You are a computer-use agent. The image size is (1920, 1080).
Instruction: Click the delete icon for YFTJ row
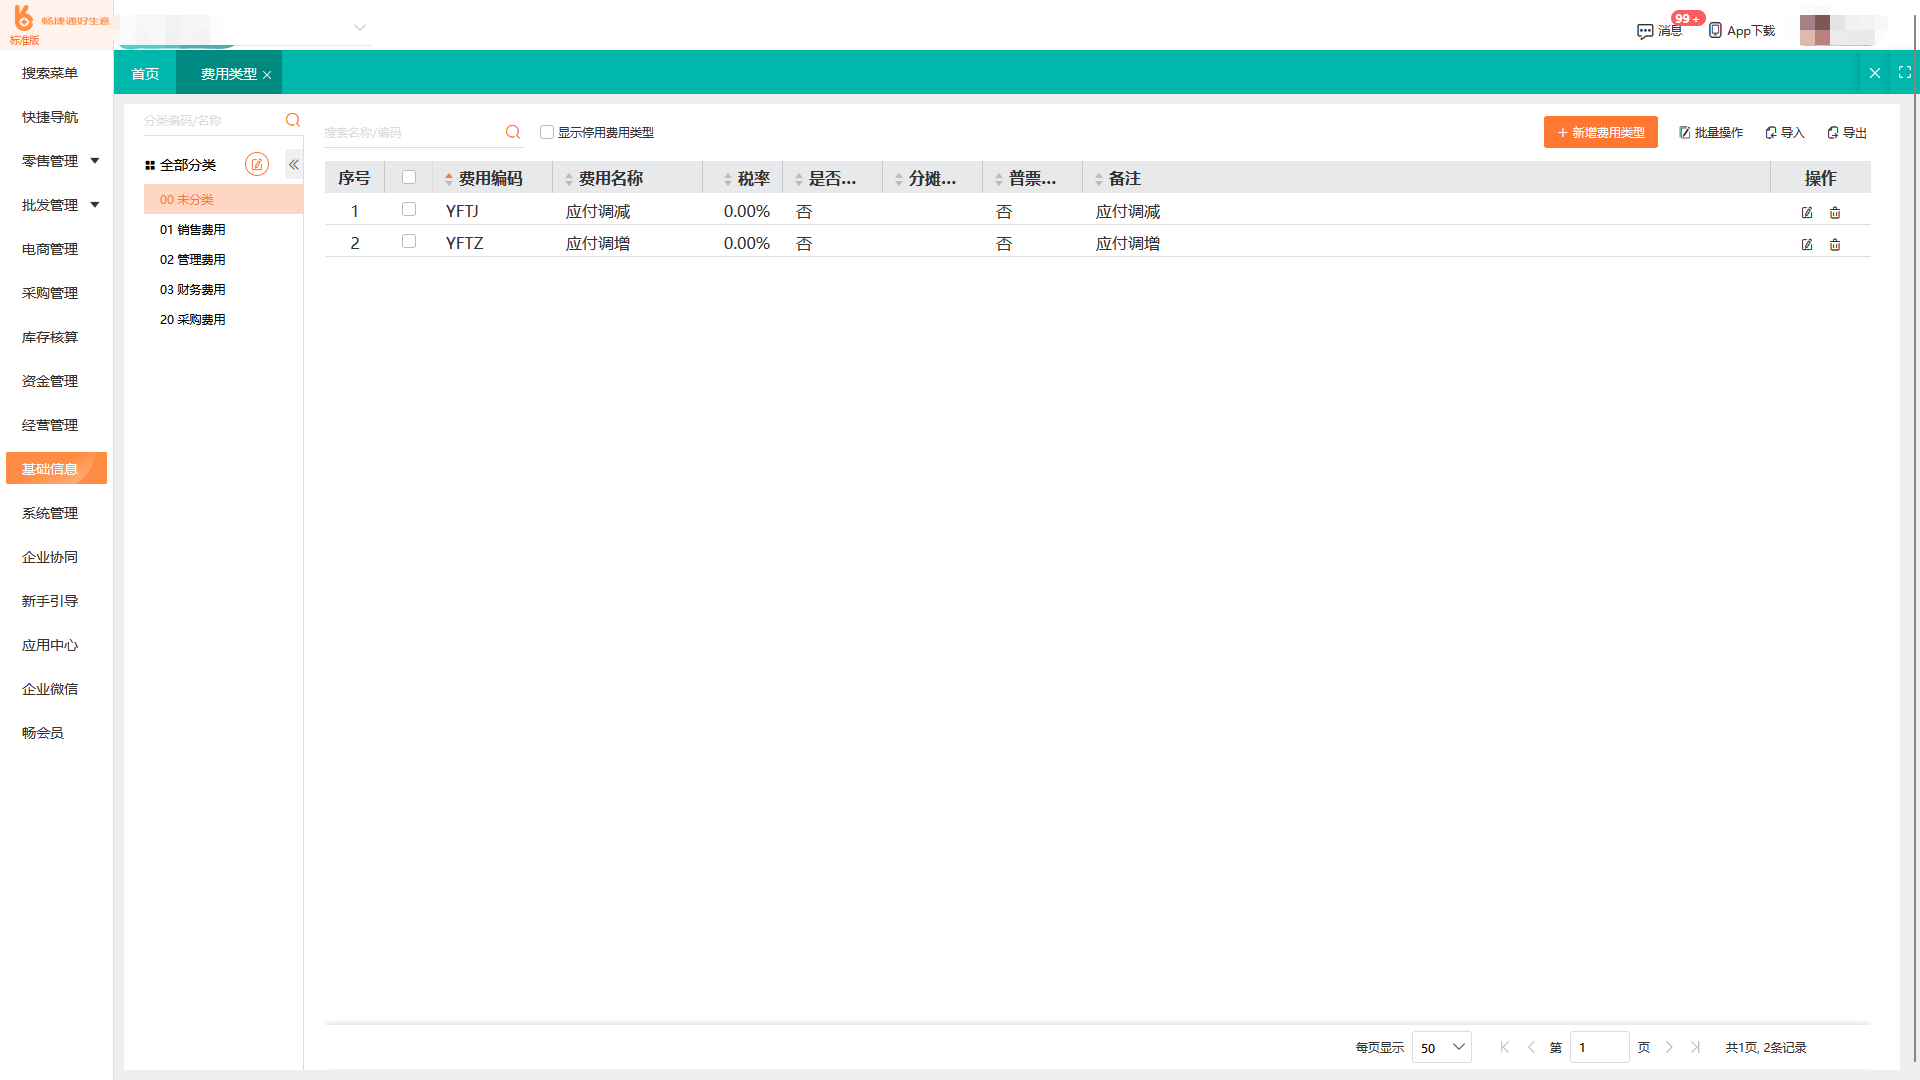coord(1836,212)
